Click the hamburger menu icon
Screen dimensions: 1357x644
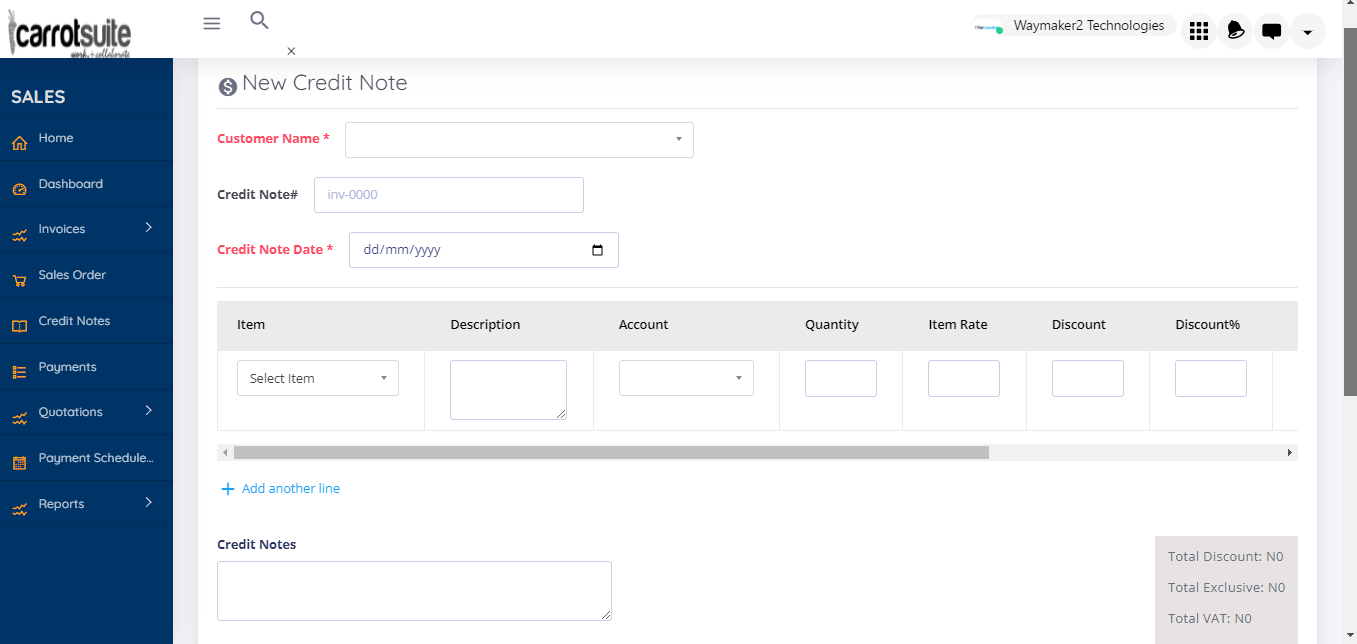[211, 23]
